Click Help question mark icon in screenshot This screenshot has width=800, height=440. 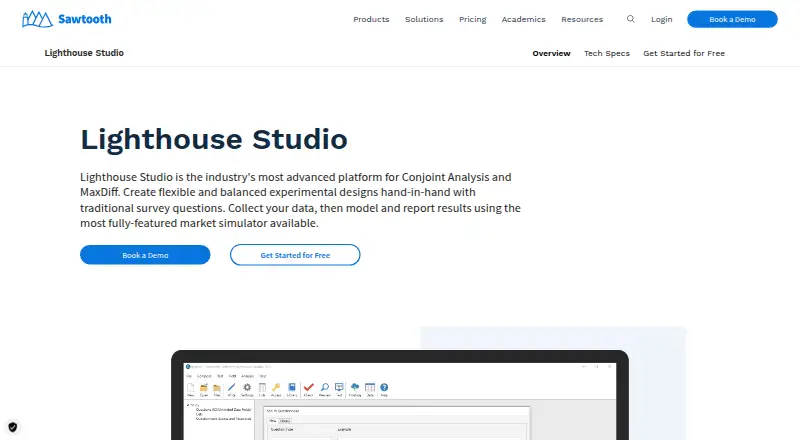pyautogui.click(x=384, y=387)
